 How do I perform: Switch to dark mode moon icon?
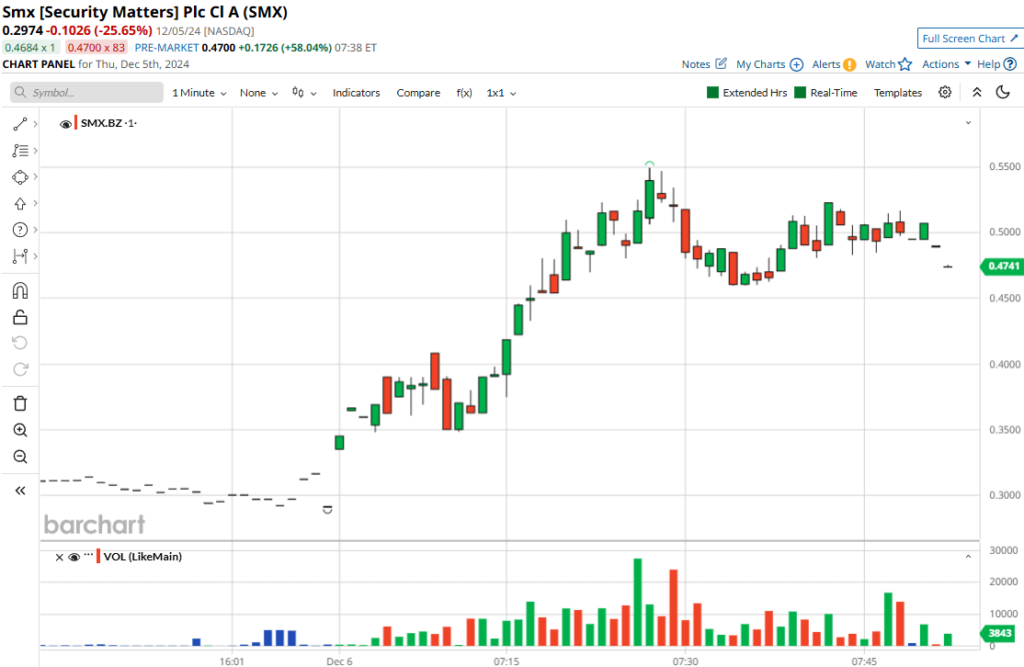click(x=1003, y=93)
